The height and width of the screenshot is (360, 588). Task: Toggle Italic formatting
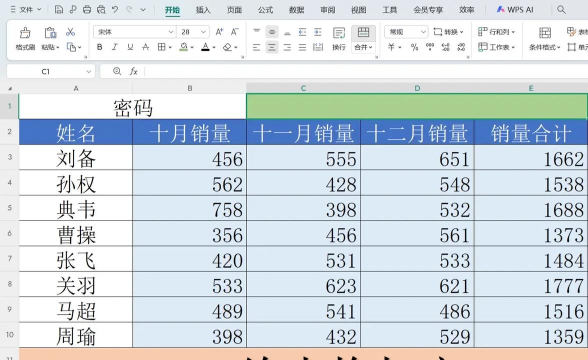pos(115,47)
